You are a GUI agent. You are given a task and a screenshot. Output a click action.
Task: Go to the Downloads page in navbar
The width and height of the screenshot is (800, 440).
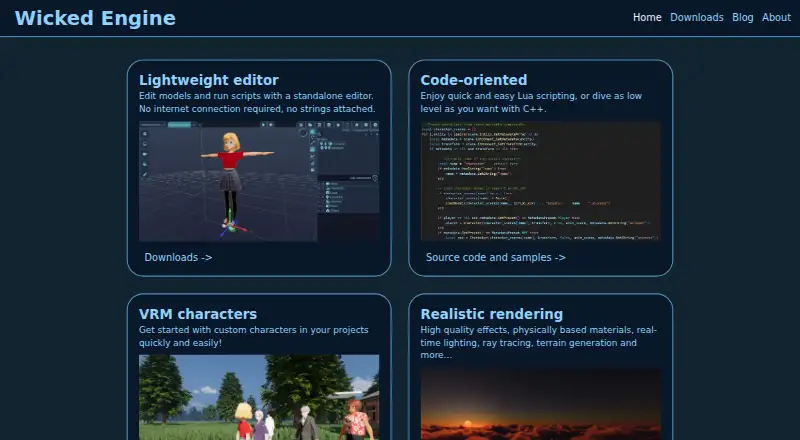coord(696,17)
